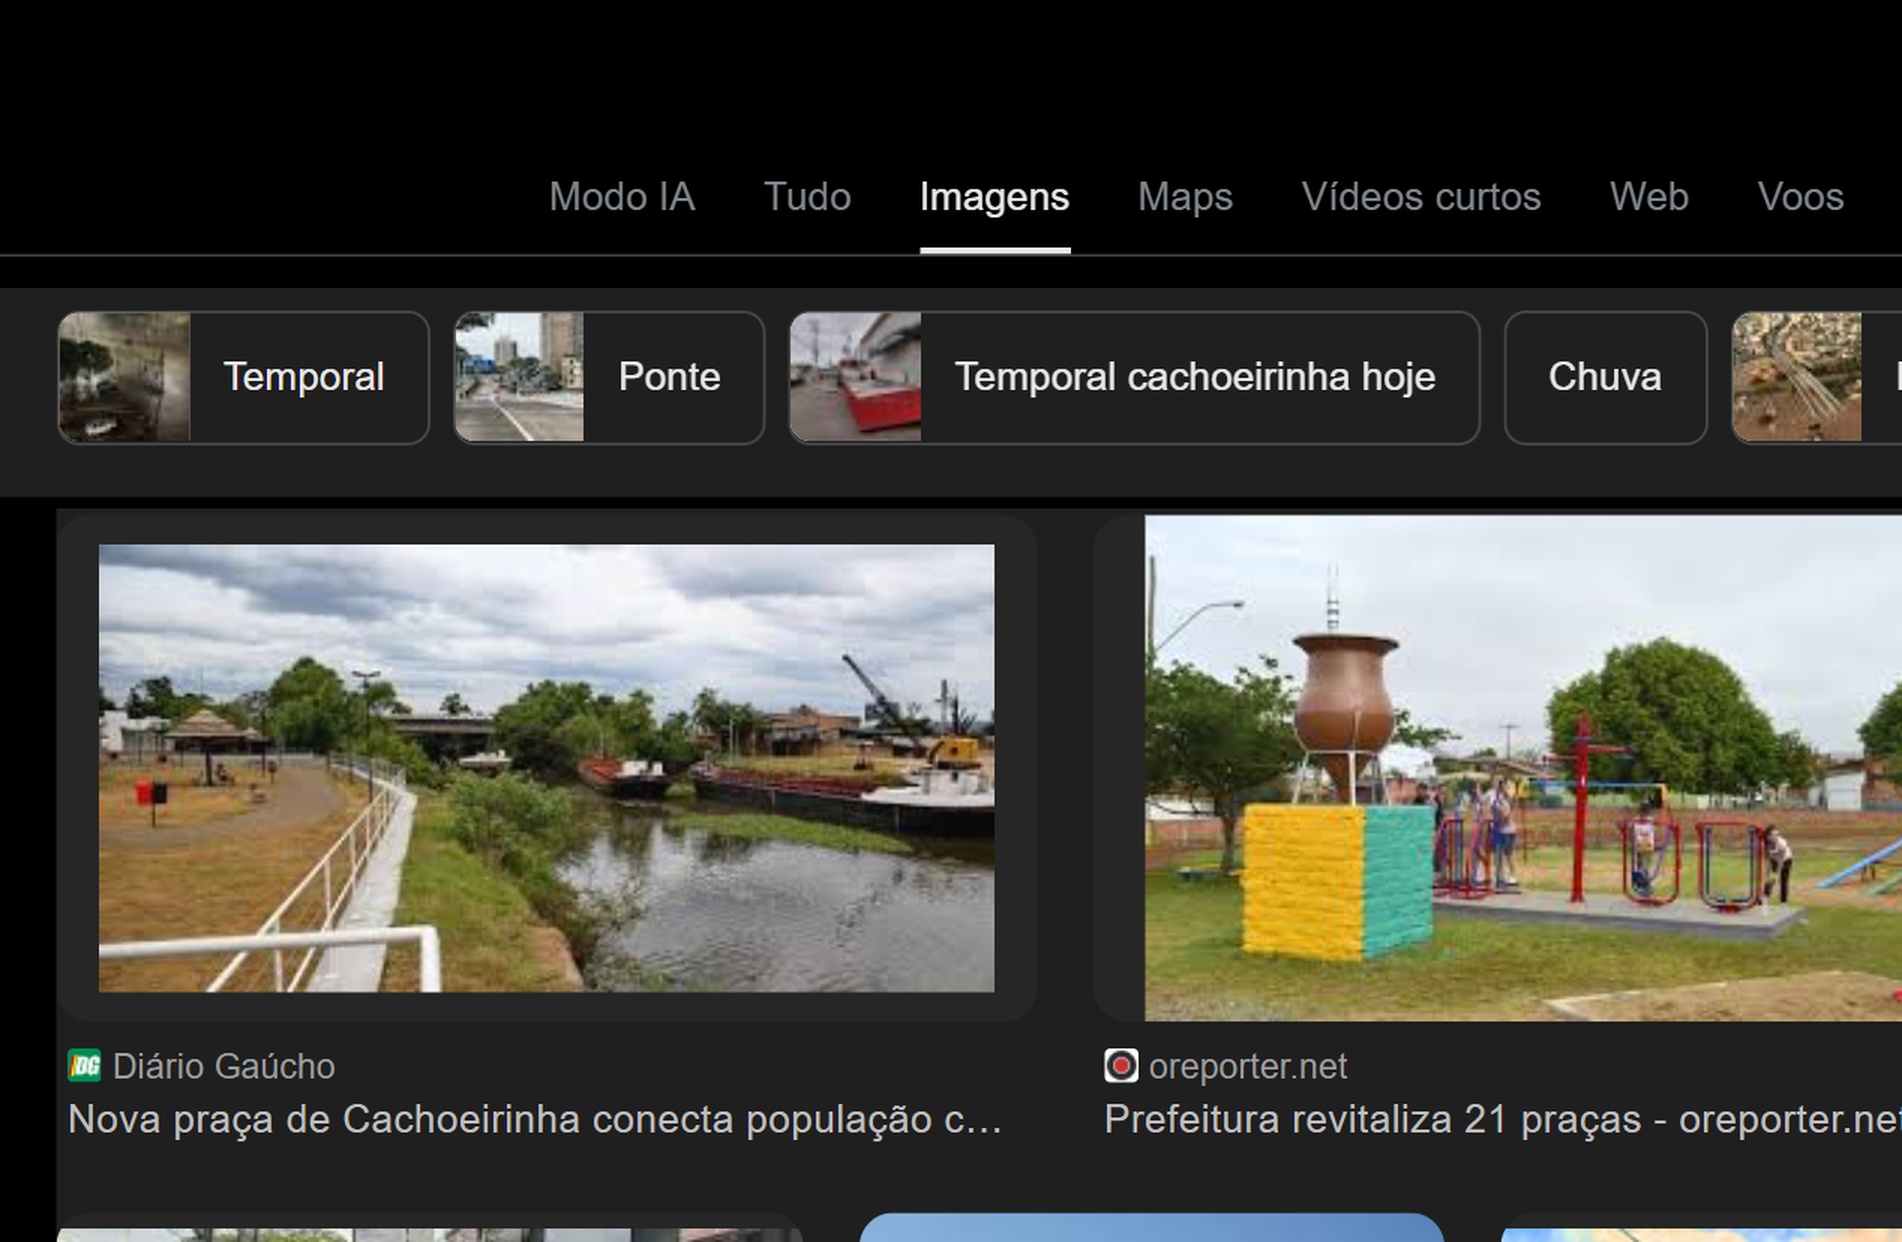Open the playground with chimarrão gourd photo

1520,768
